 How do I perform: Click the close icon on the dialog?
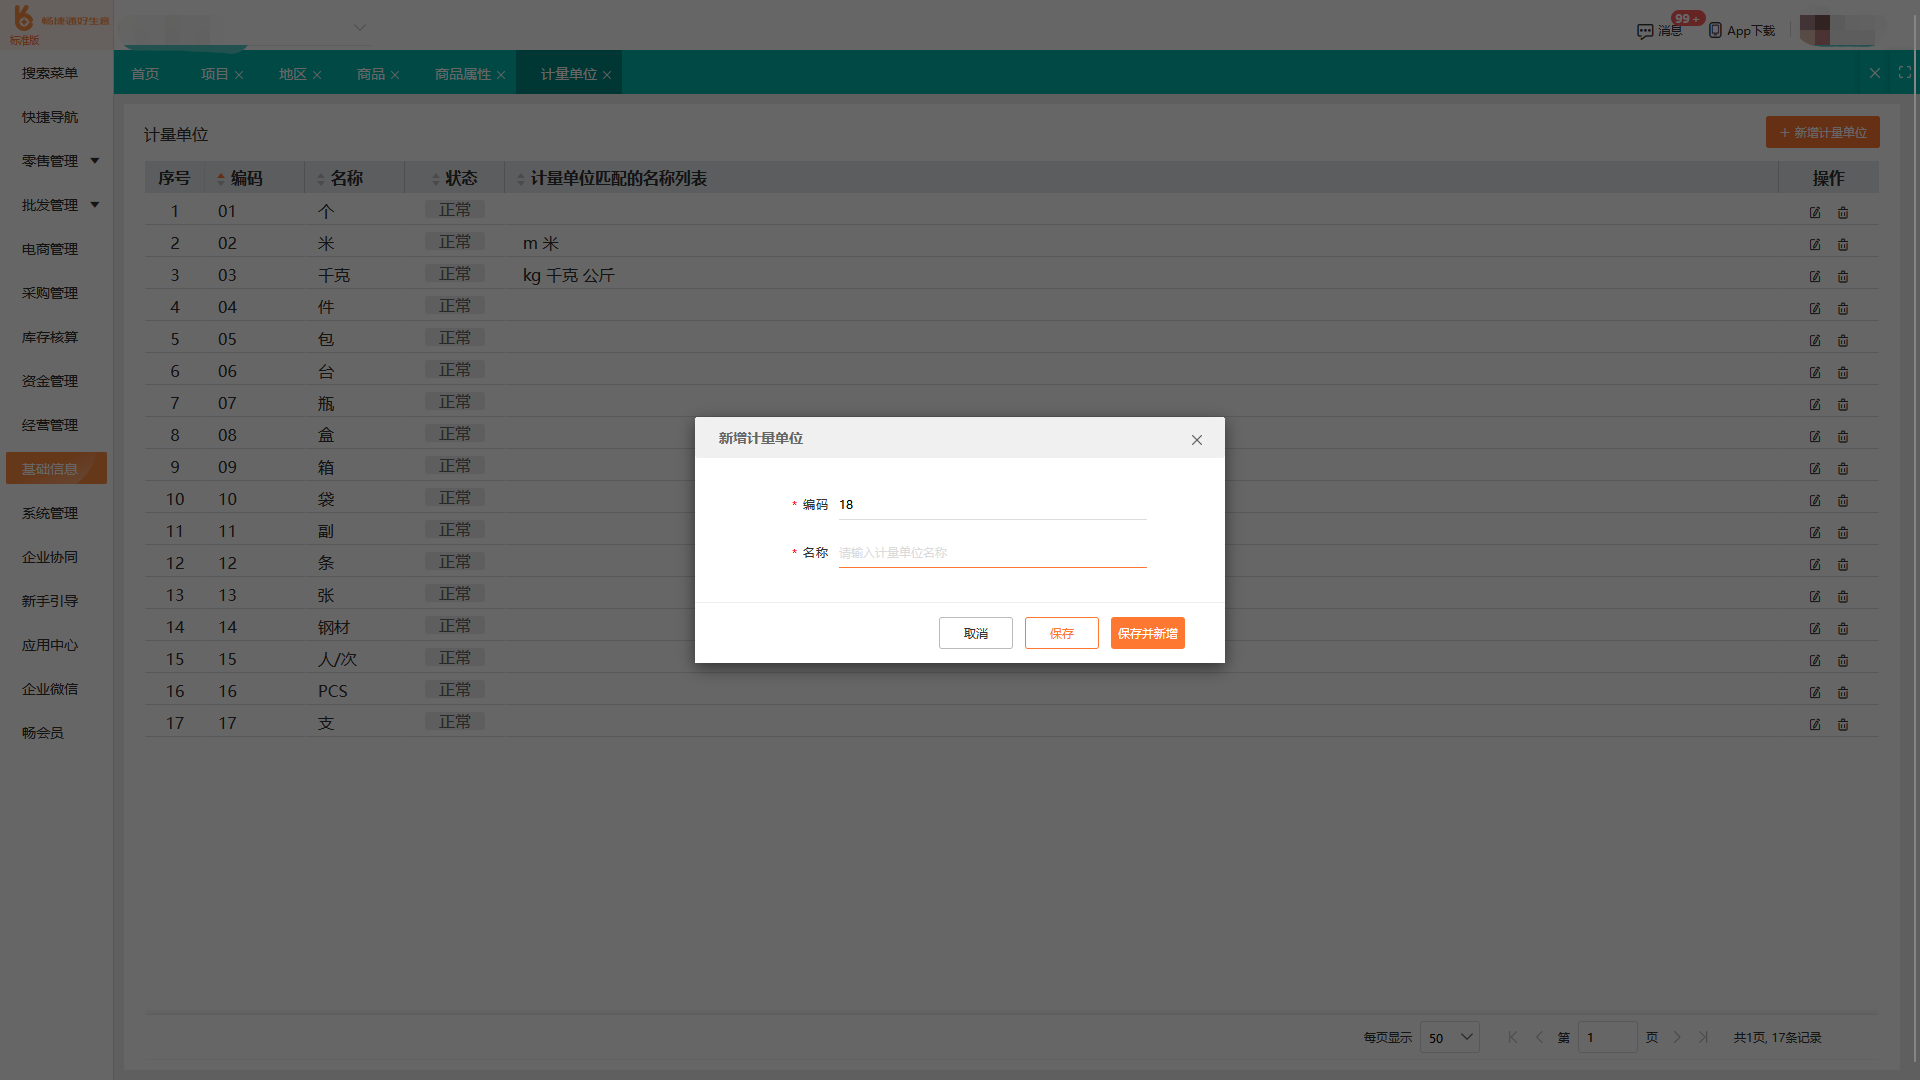point(1197,439)
